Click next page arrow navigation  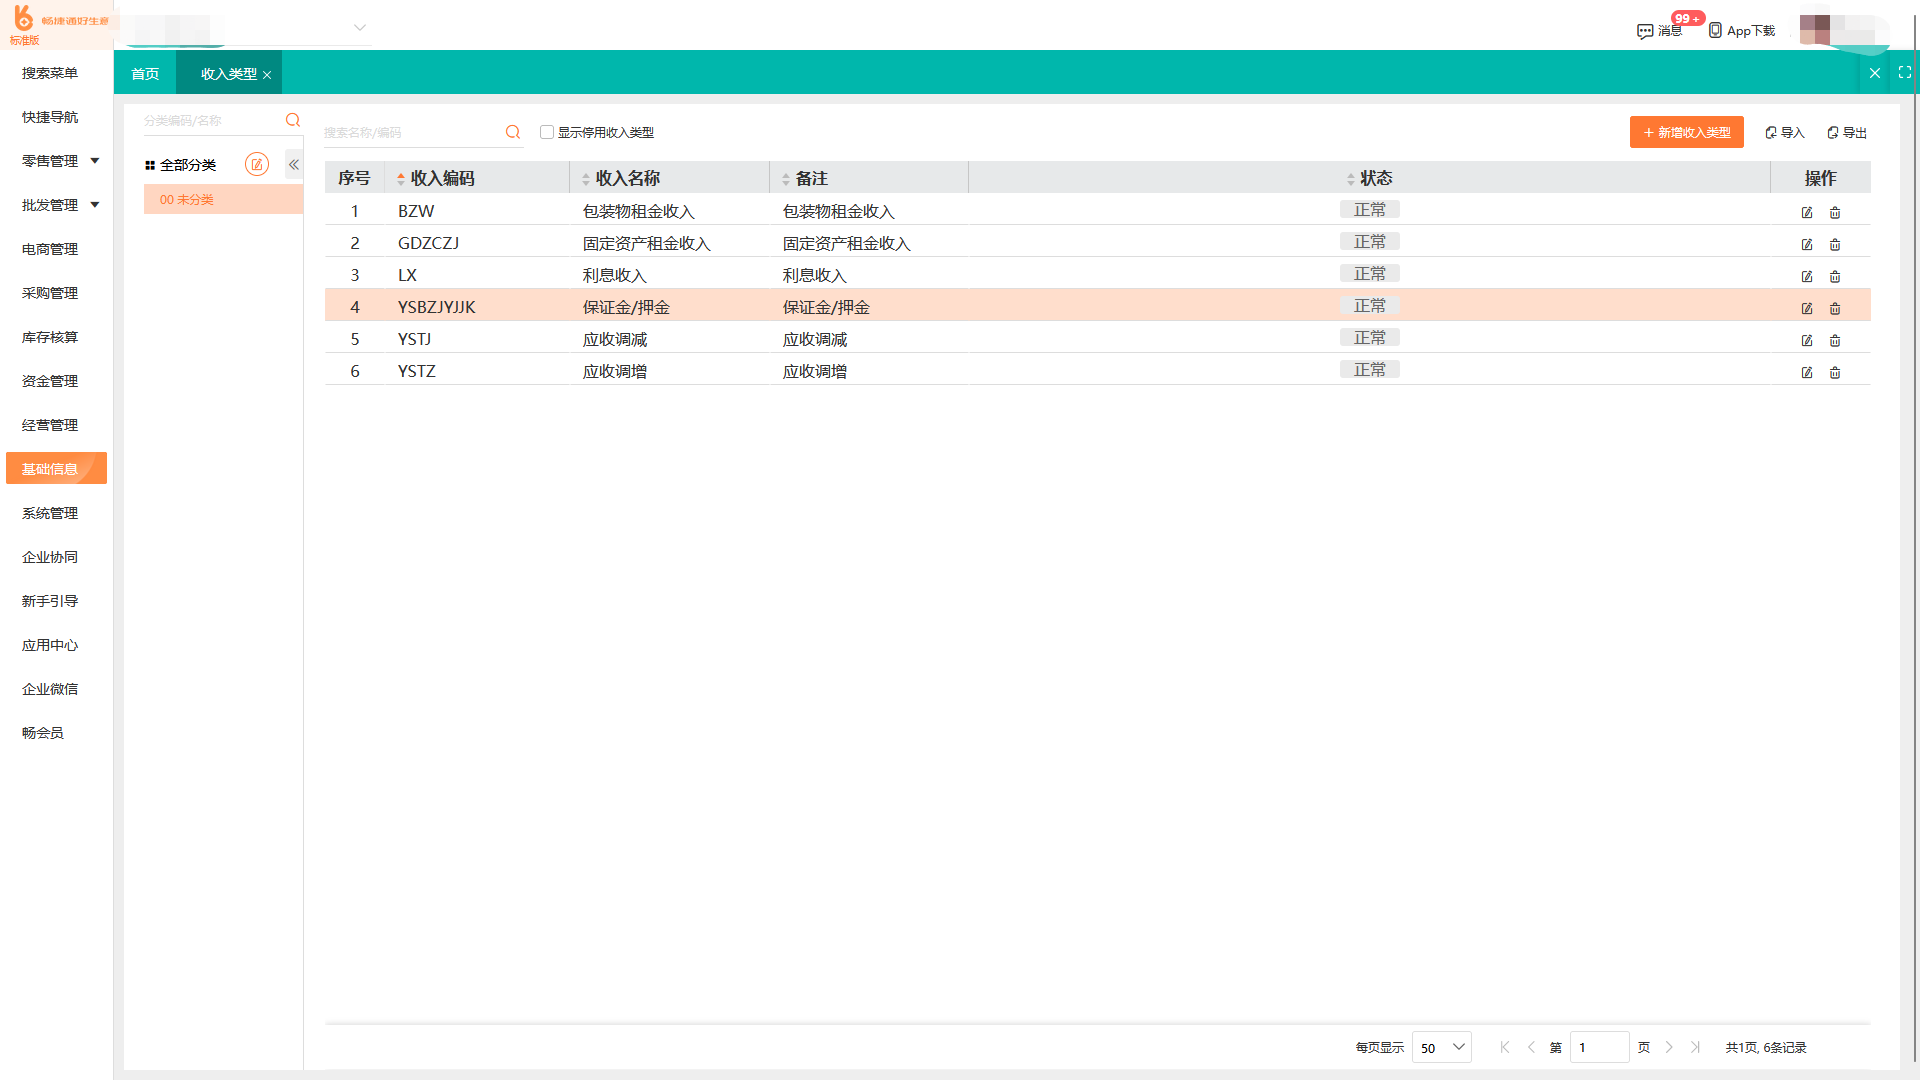coord(1668,1047)
